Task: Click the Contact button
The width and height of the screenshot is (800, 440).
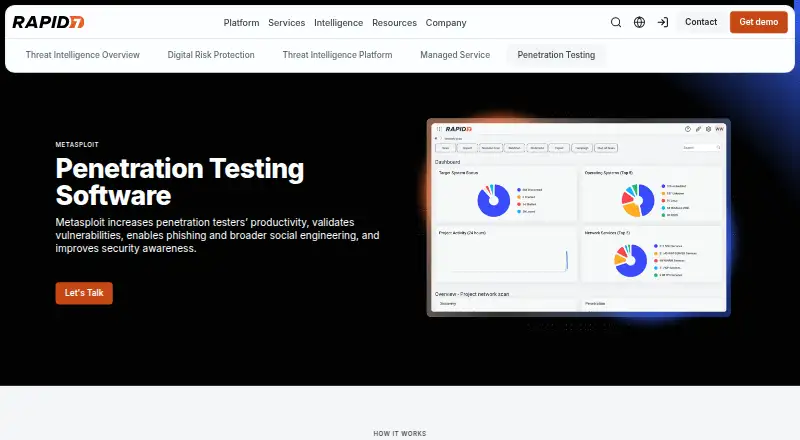Action: tap(701, 22)
